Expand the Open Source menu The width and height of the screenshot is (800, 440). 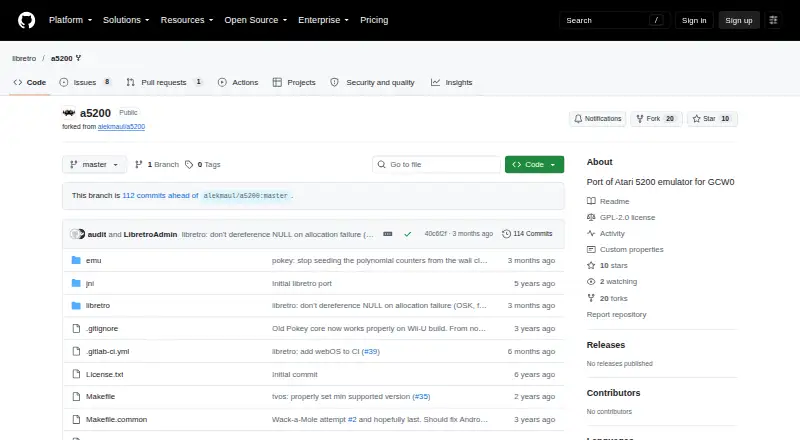[256, 20]
